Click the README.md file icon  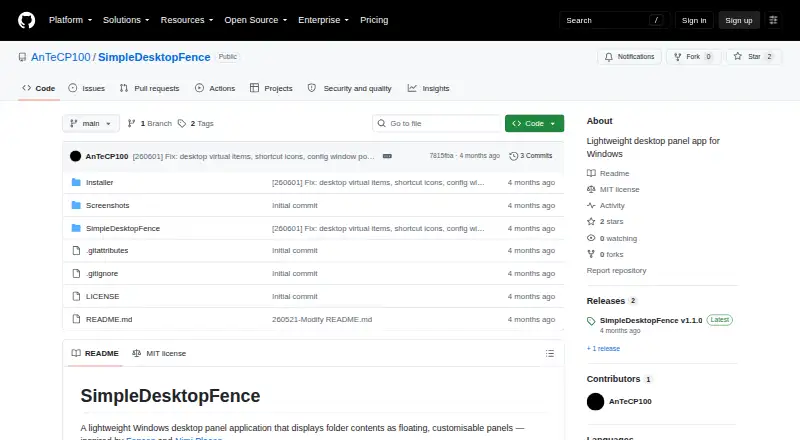76,319
